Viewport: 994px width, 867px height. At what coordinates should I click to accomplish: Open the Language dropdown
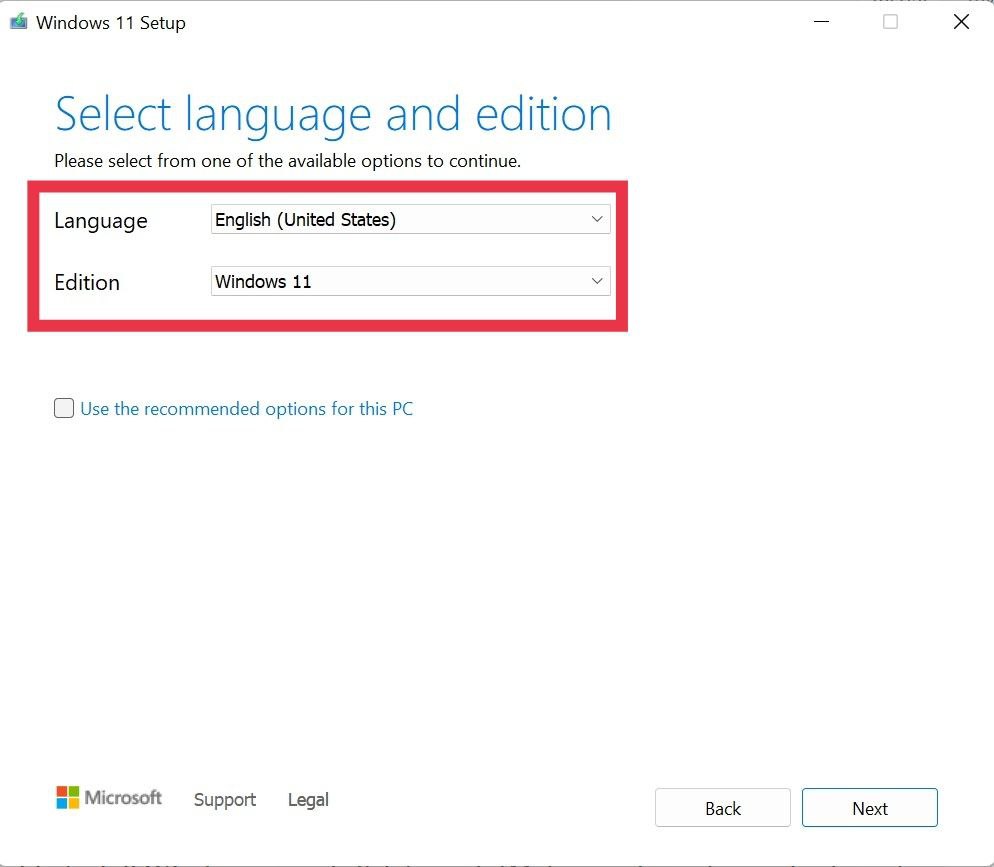[x=410, y=219]
